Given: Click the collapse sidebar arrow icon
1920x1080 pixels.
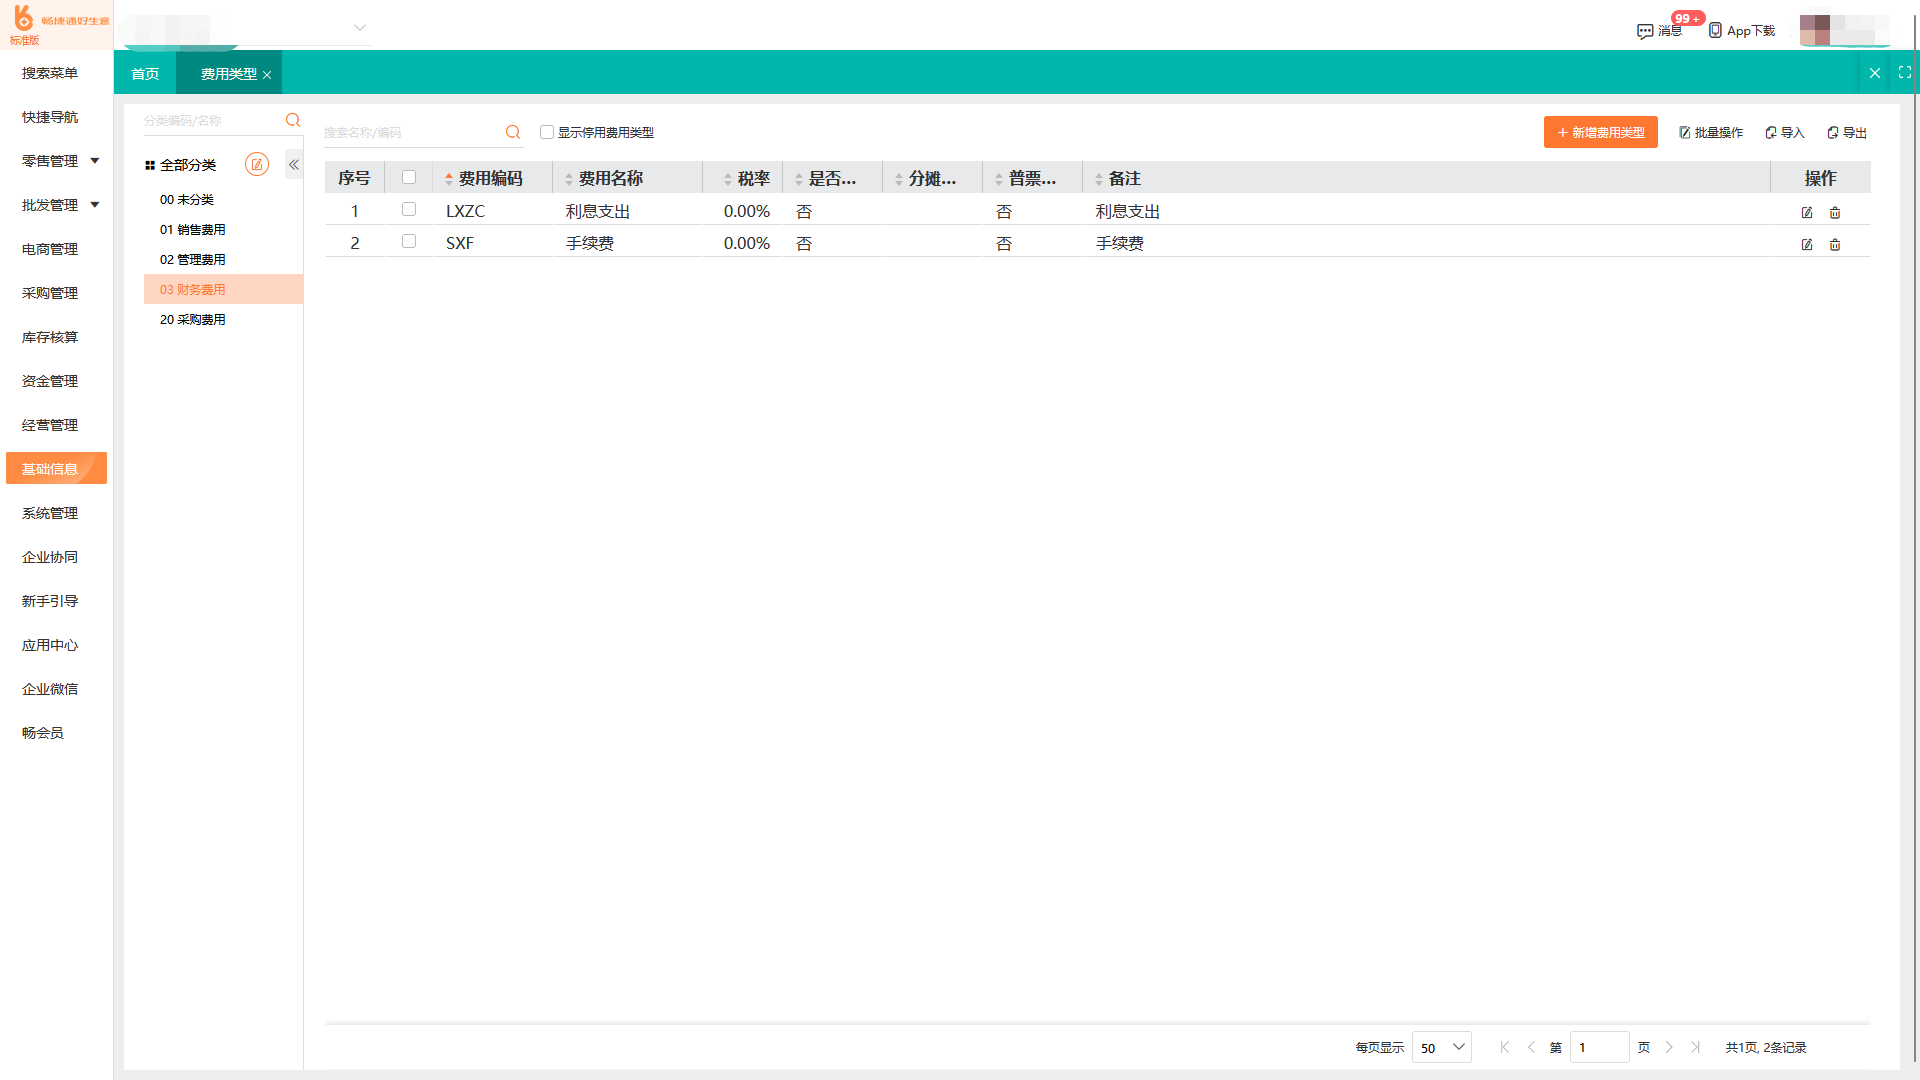Looking at the screenshot, I should [293, 164].
